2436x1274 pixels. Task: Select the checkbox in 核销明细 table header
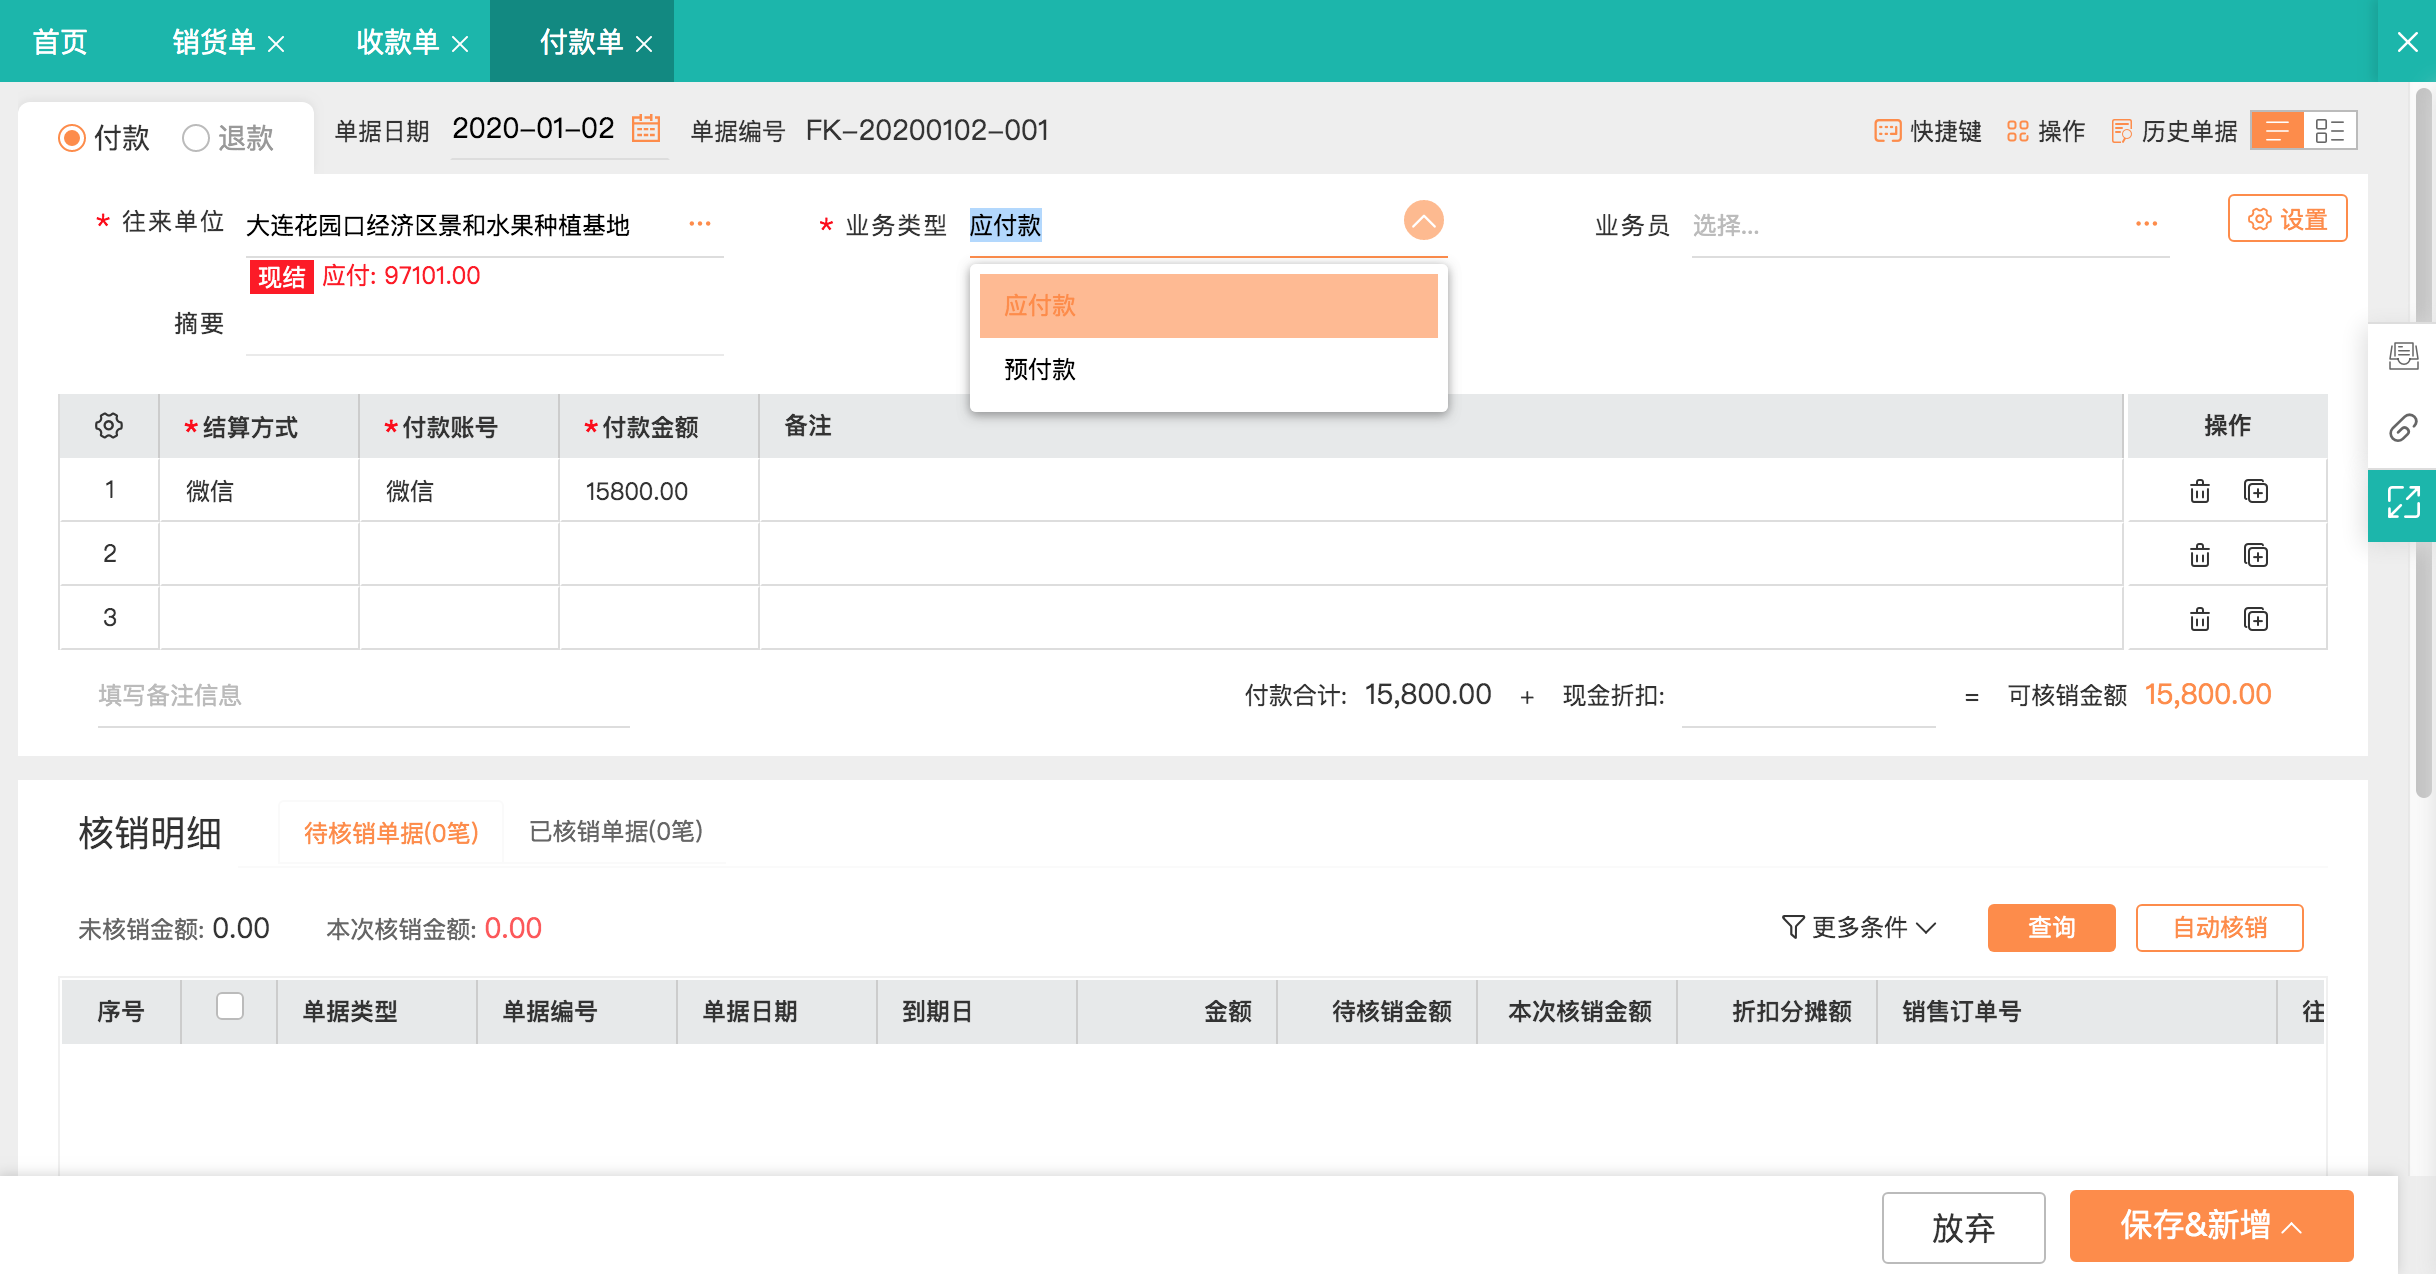(x=232, y=1008)
